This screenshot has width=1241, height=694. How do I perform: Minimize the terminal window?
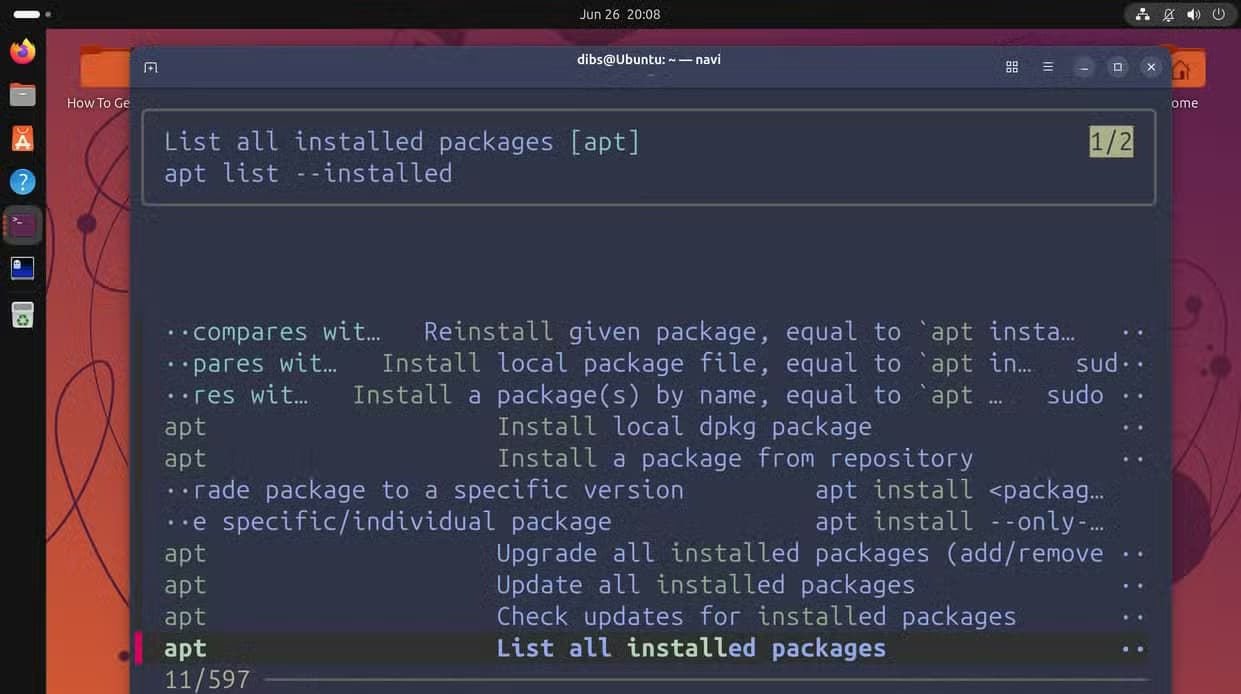coord(1084,67)
